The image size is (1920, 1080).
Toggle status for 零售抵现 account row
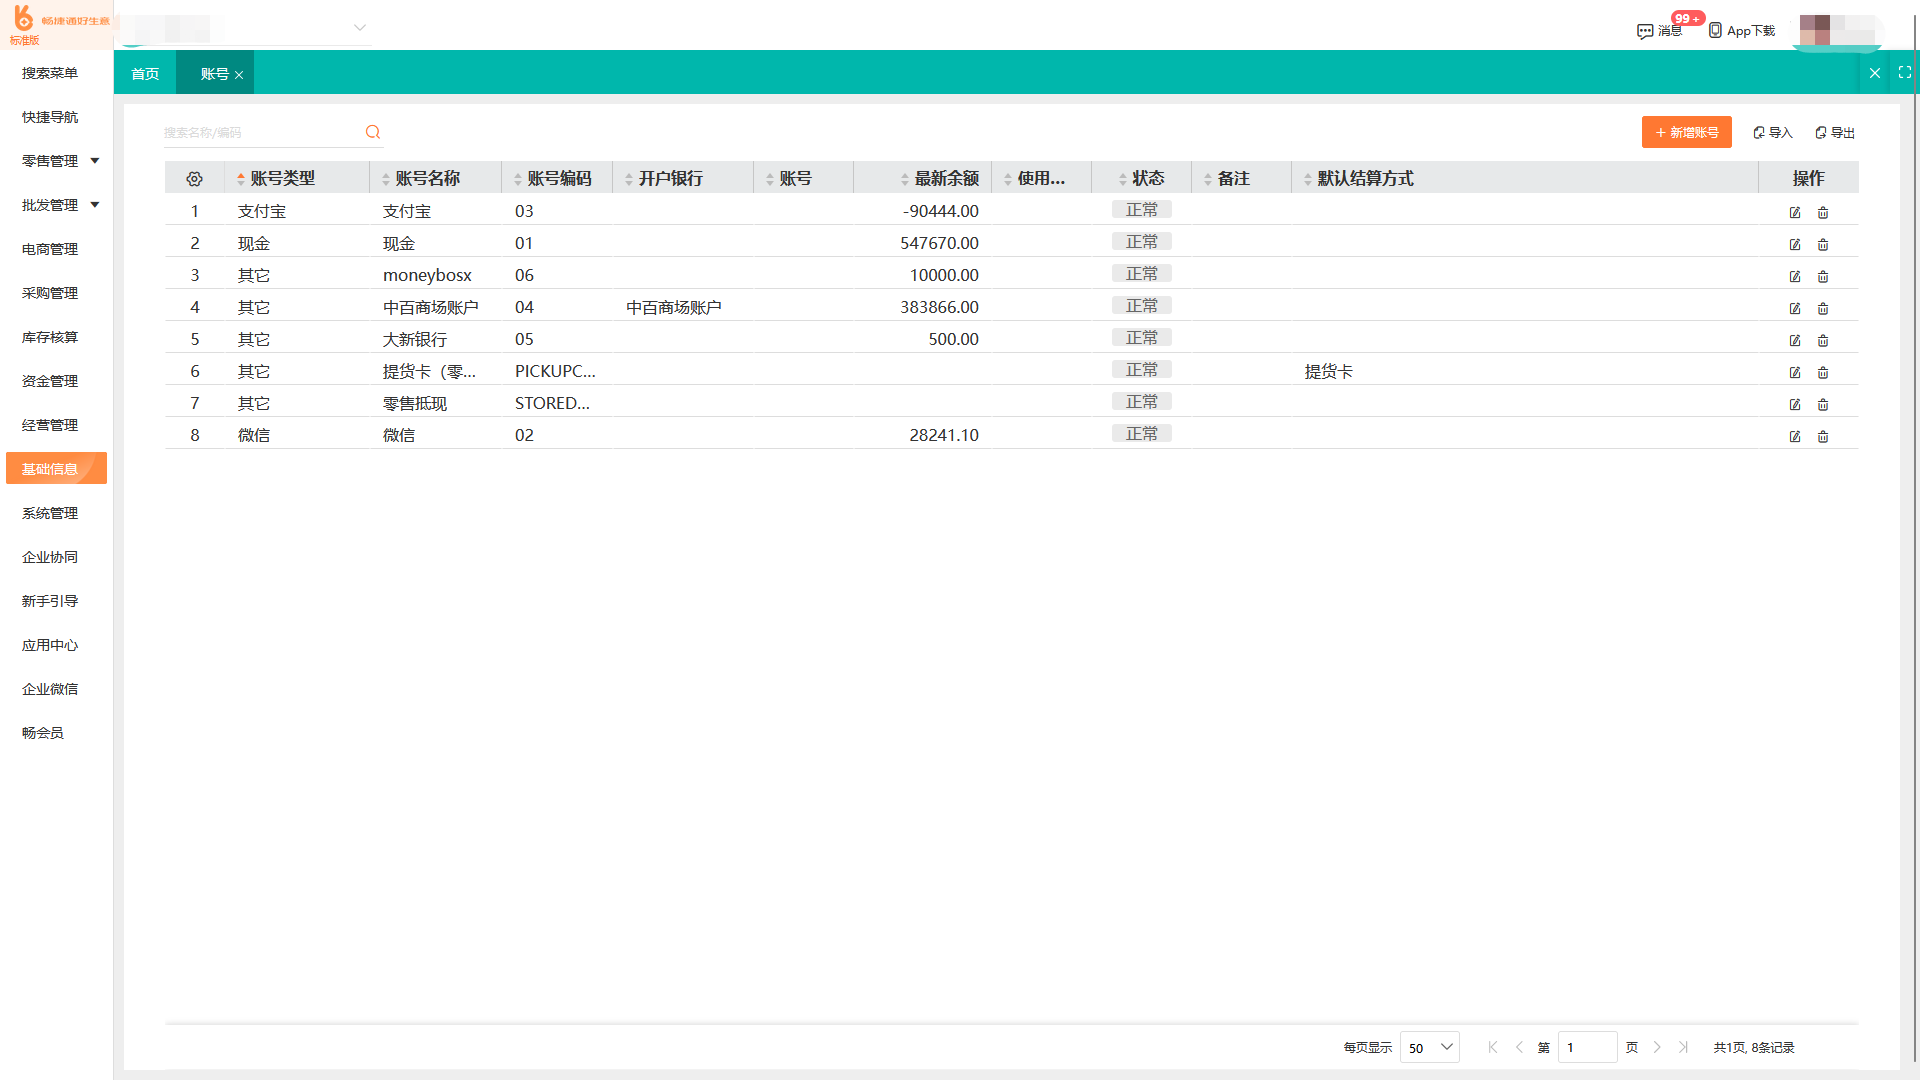1143,402
